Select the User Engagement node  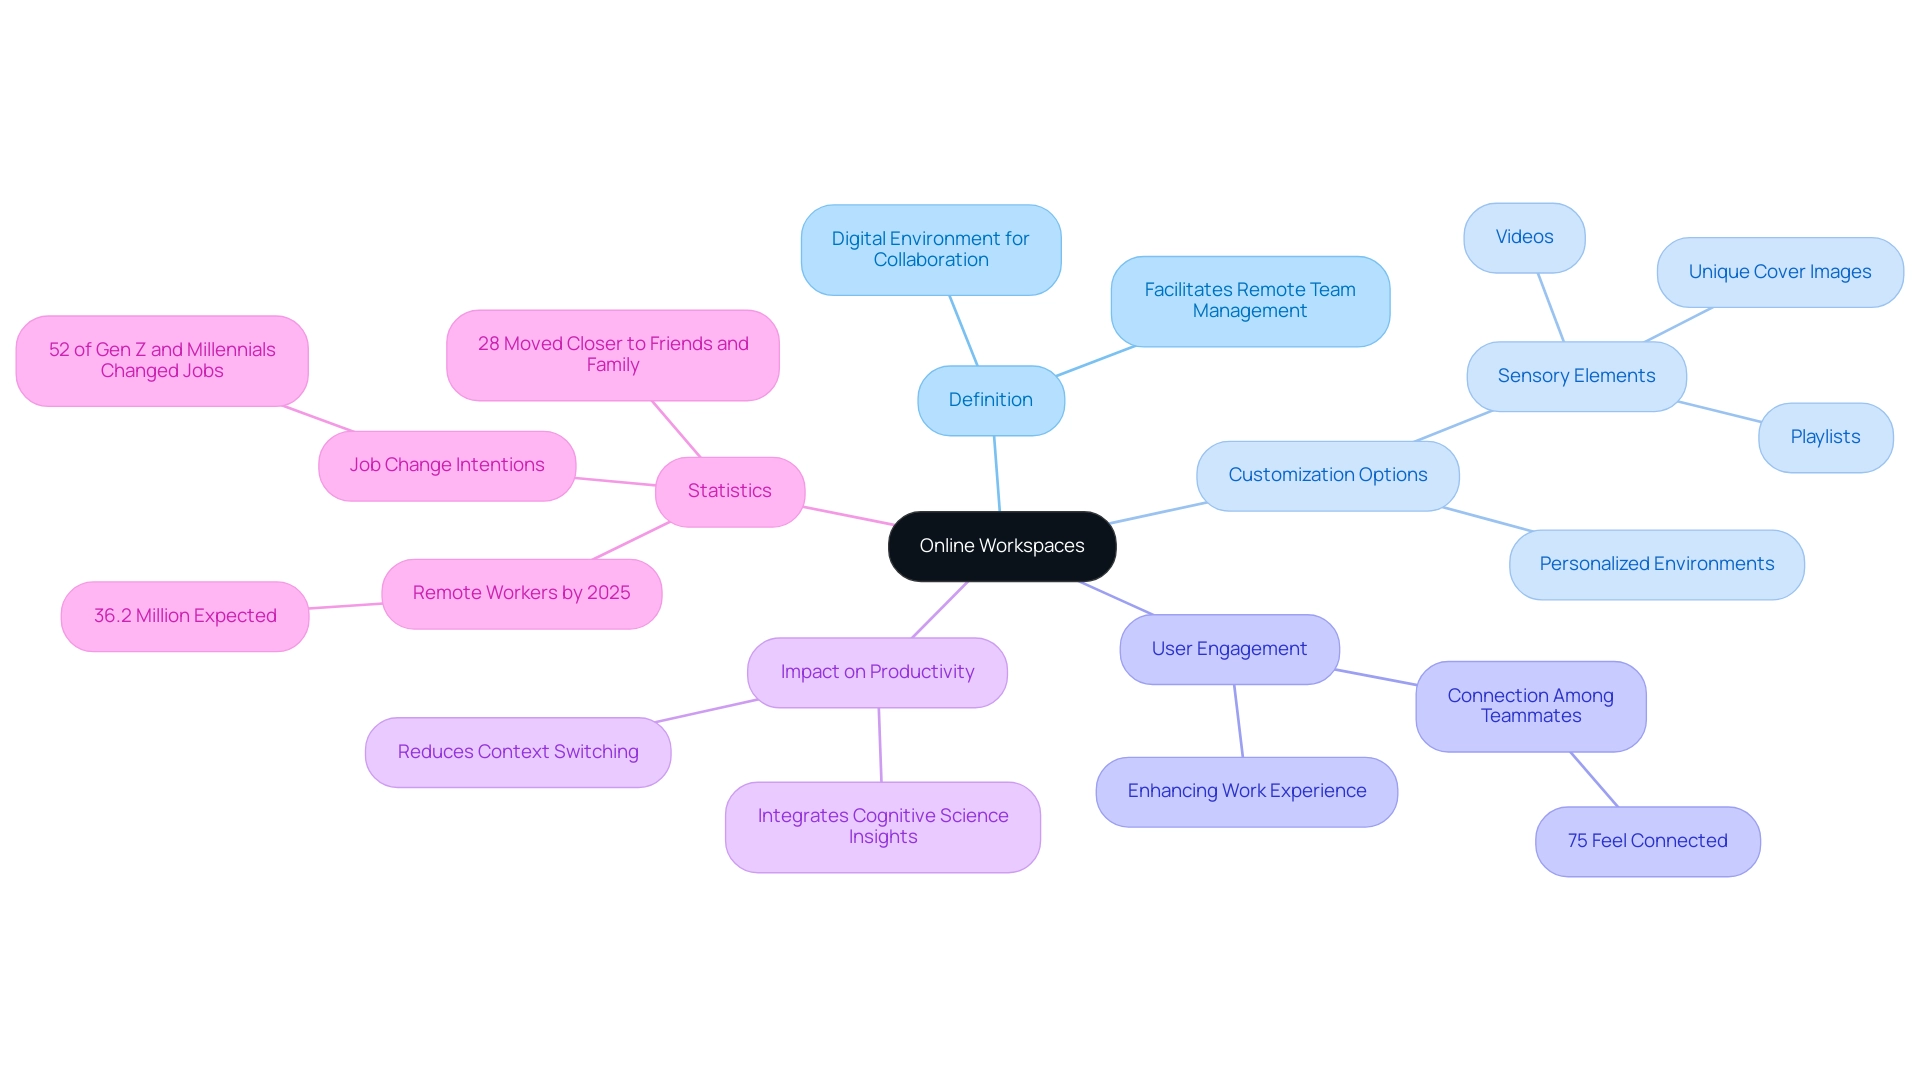pos(1226,646)
